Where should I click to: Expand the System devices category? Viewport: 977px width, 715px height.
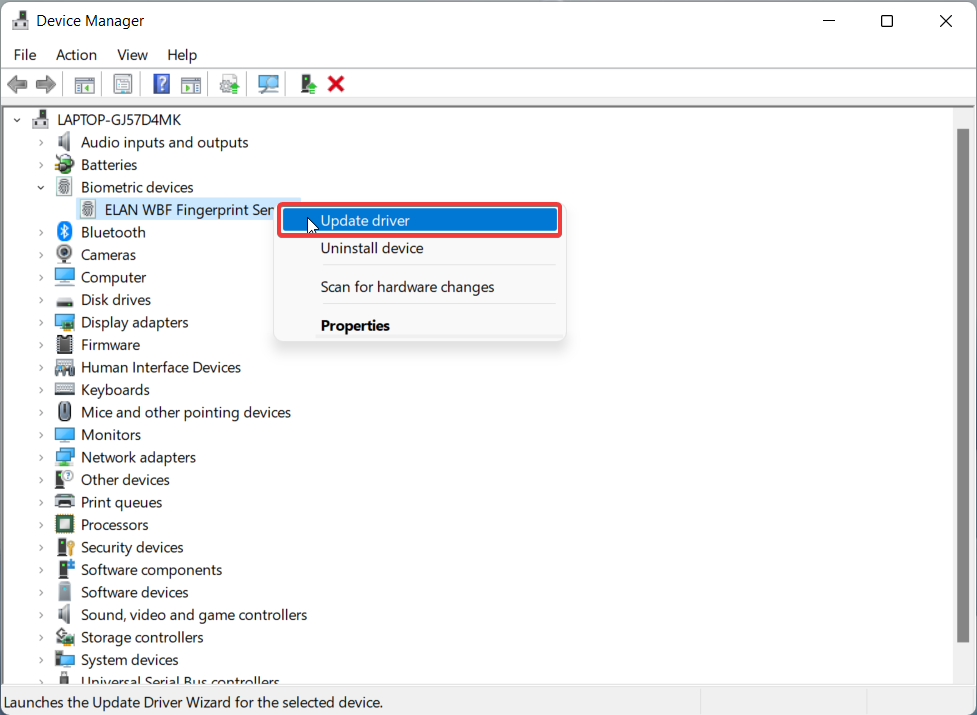tap(41, 659)
